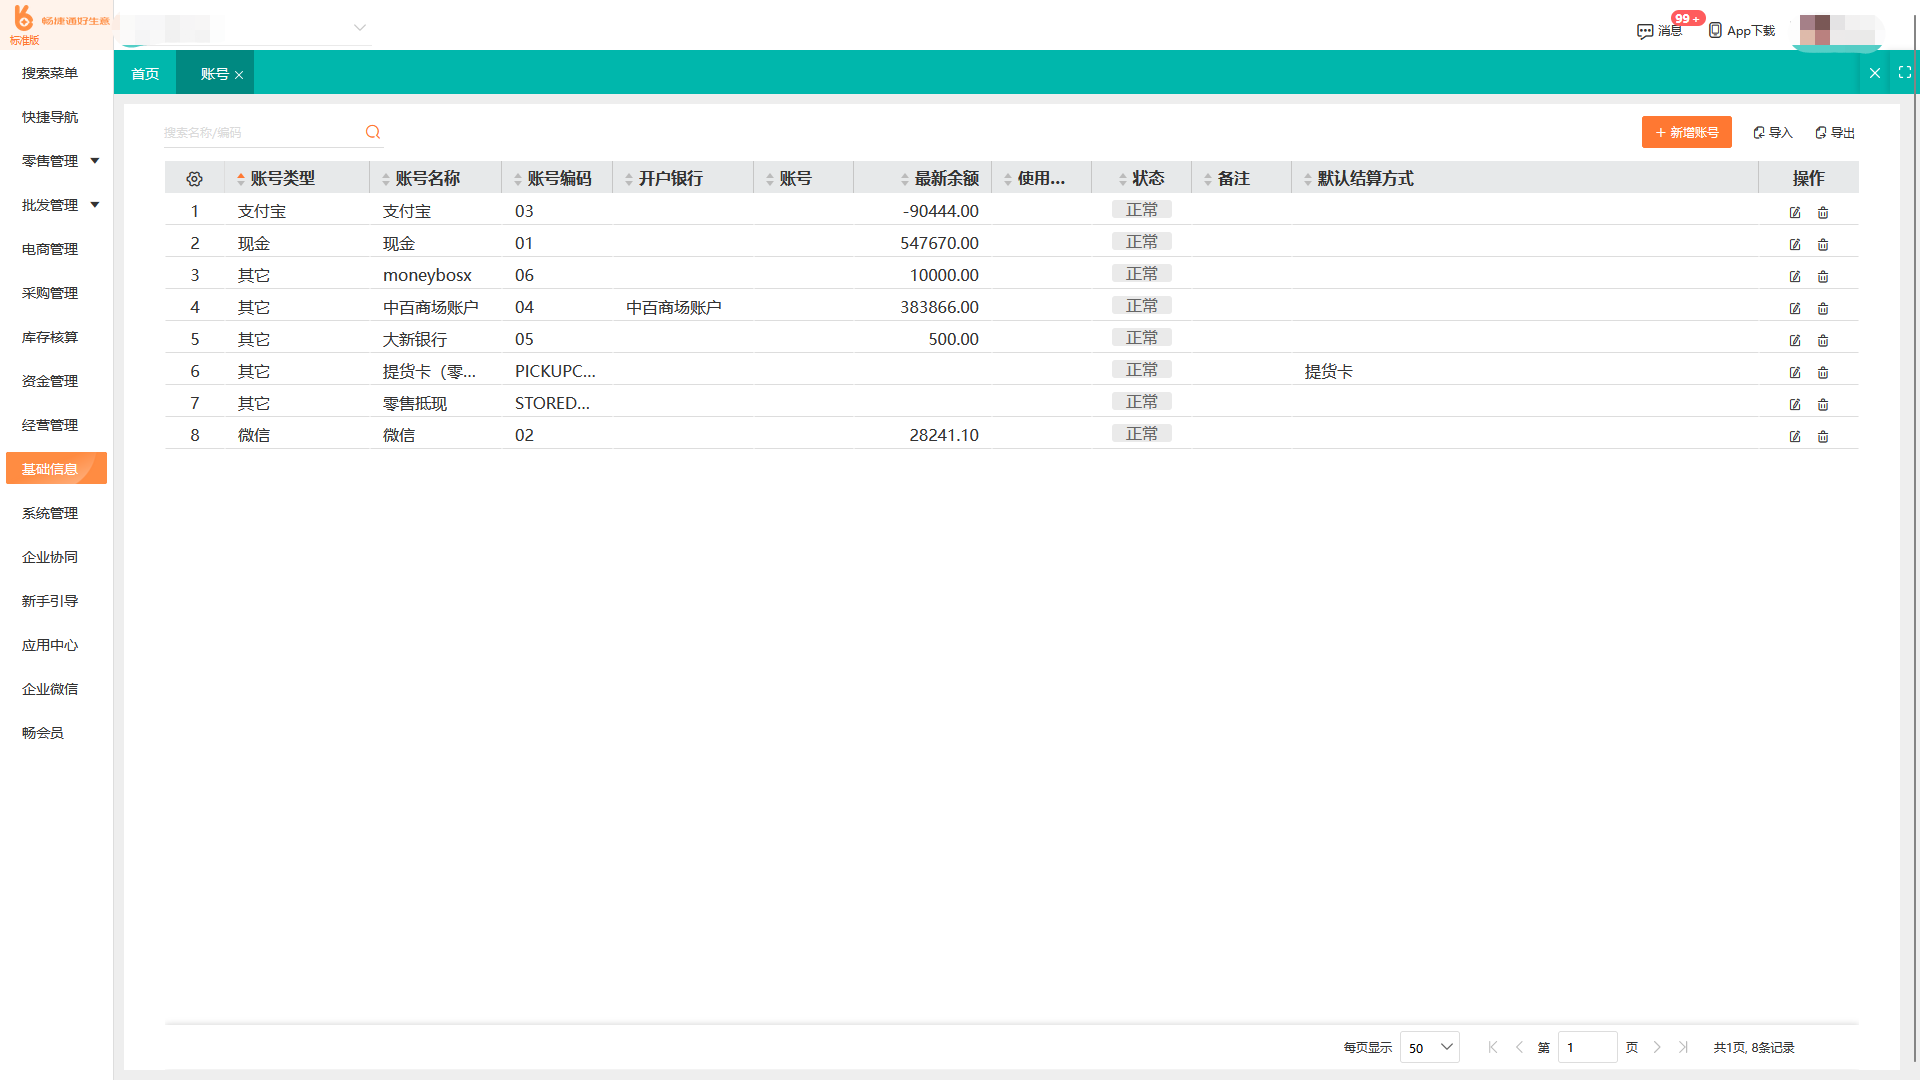Click the export 导出 icon
Image resolution: width=1920 pixels, height=1080 pixels.
1836,132
